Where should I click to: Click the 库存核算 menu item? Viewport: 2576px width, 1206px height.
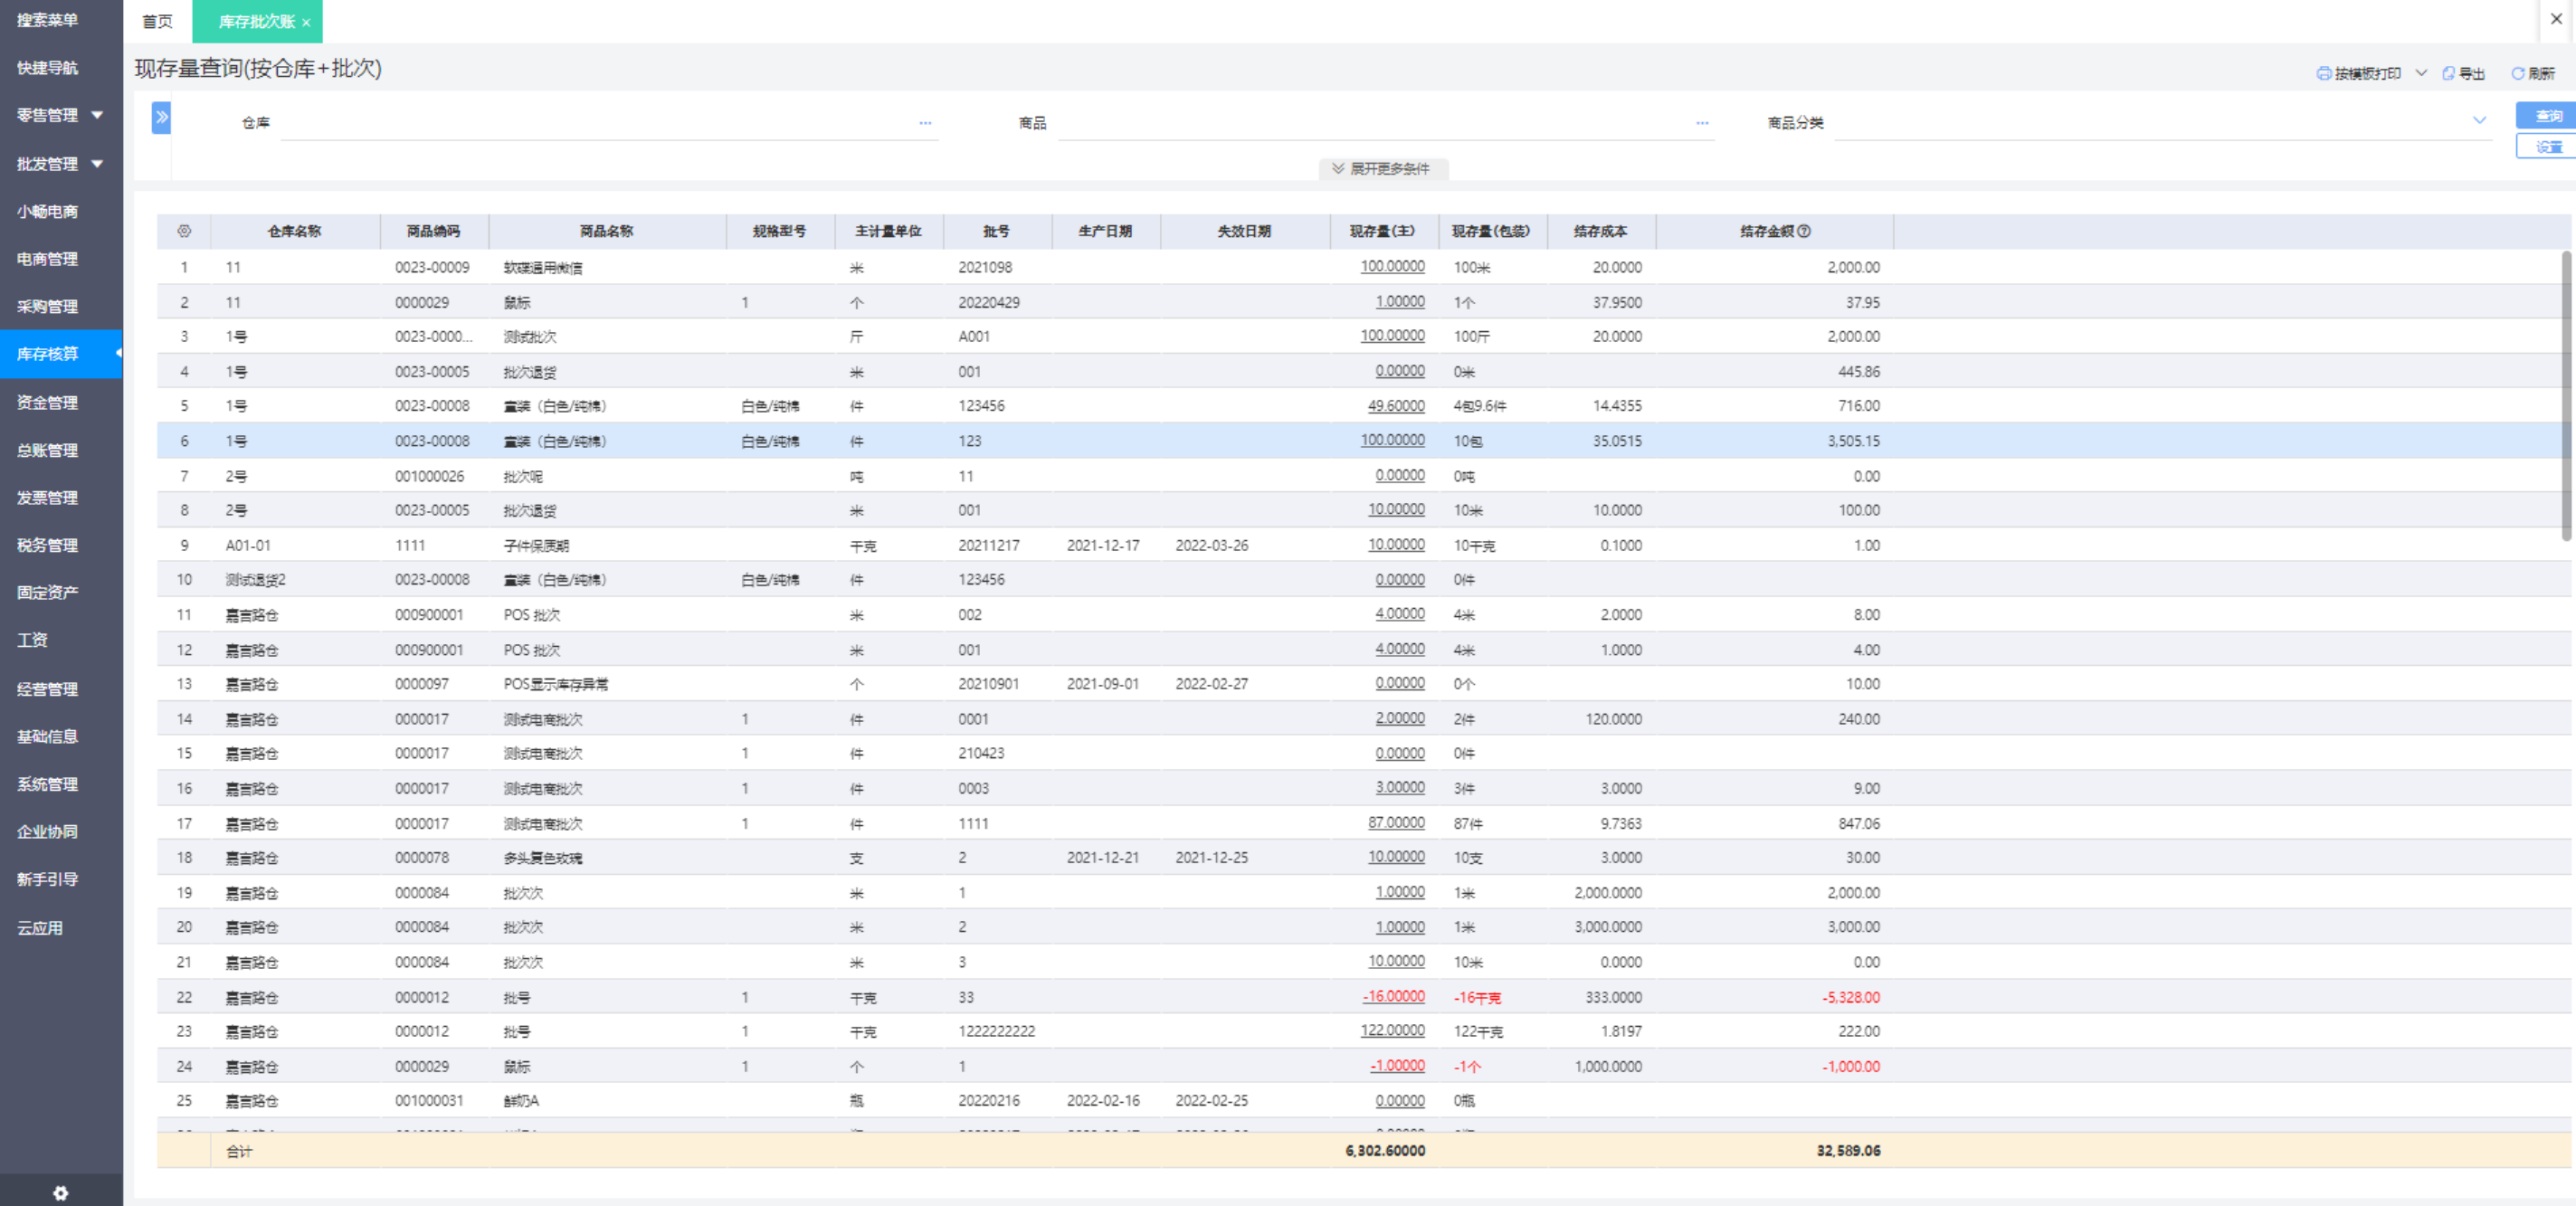click(61, 353)
